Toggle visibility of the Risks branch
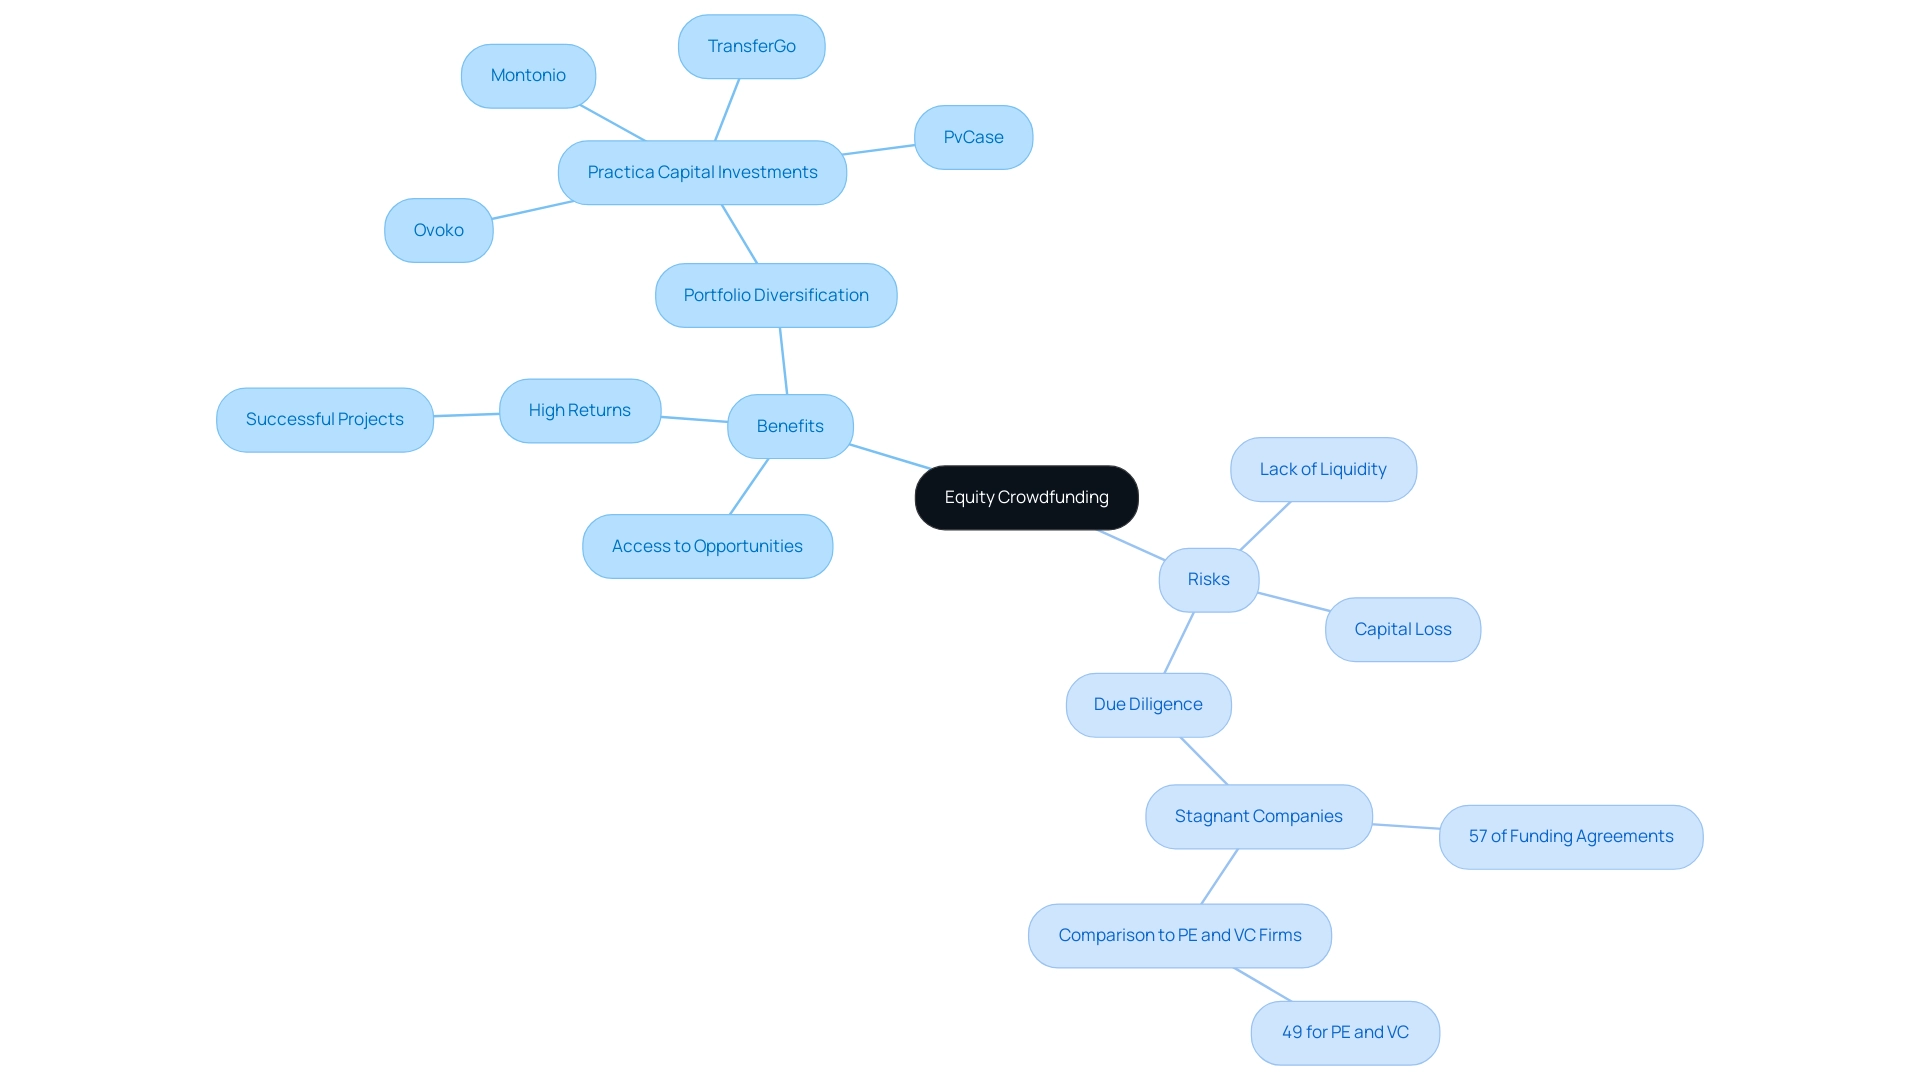This screenshot has height=1083, width=1920. pos(1208,578)
